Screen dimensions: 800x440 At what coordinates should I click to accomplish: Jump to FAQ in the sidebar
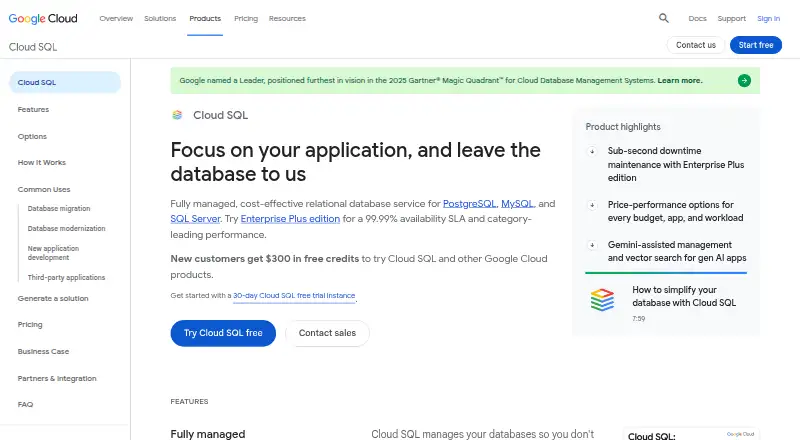[25, 404]
